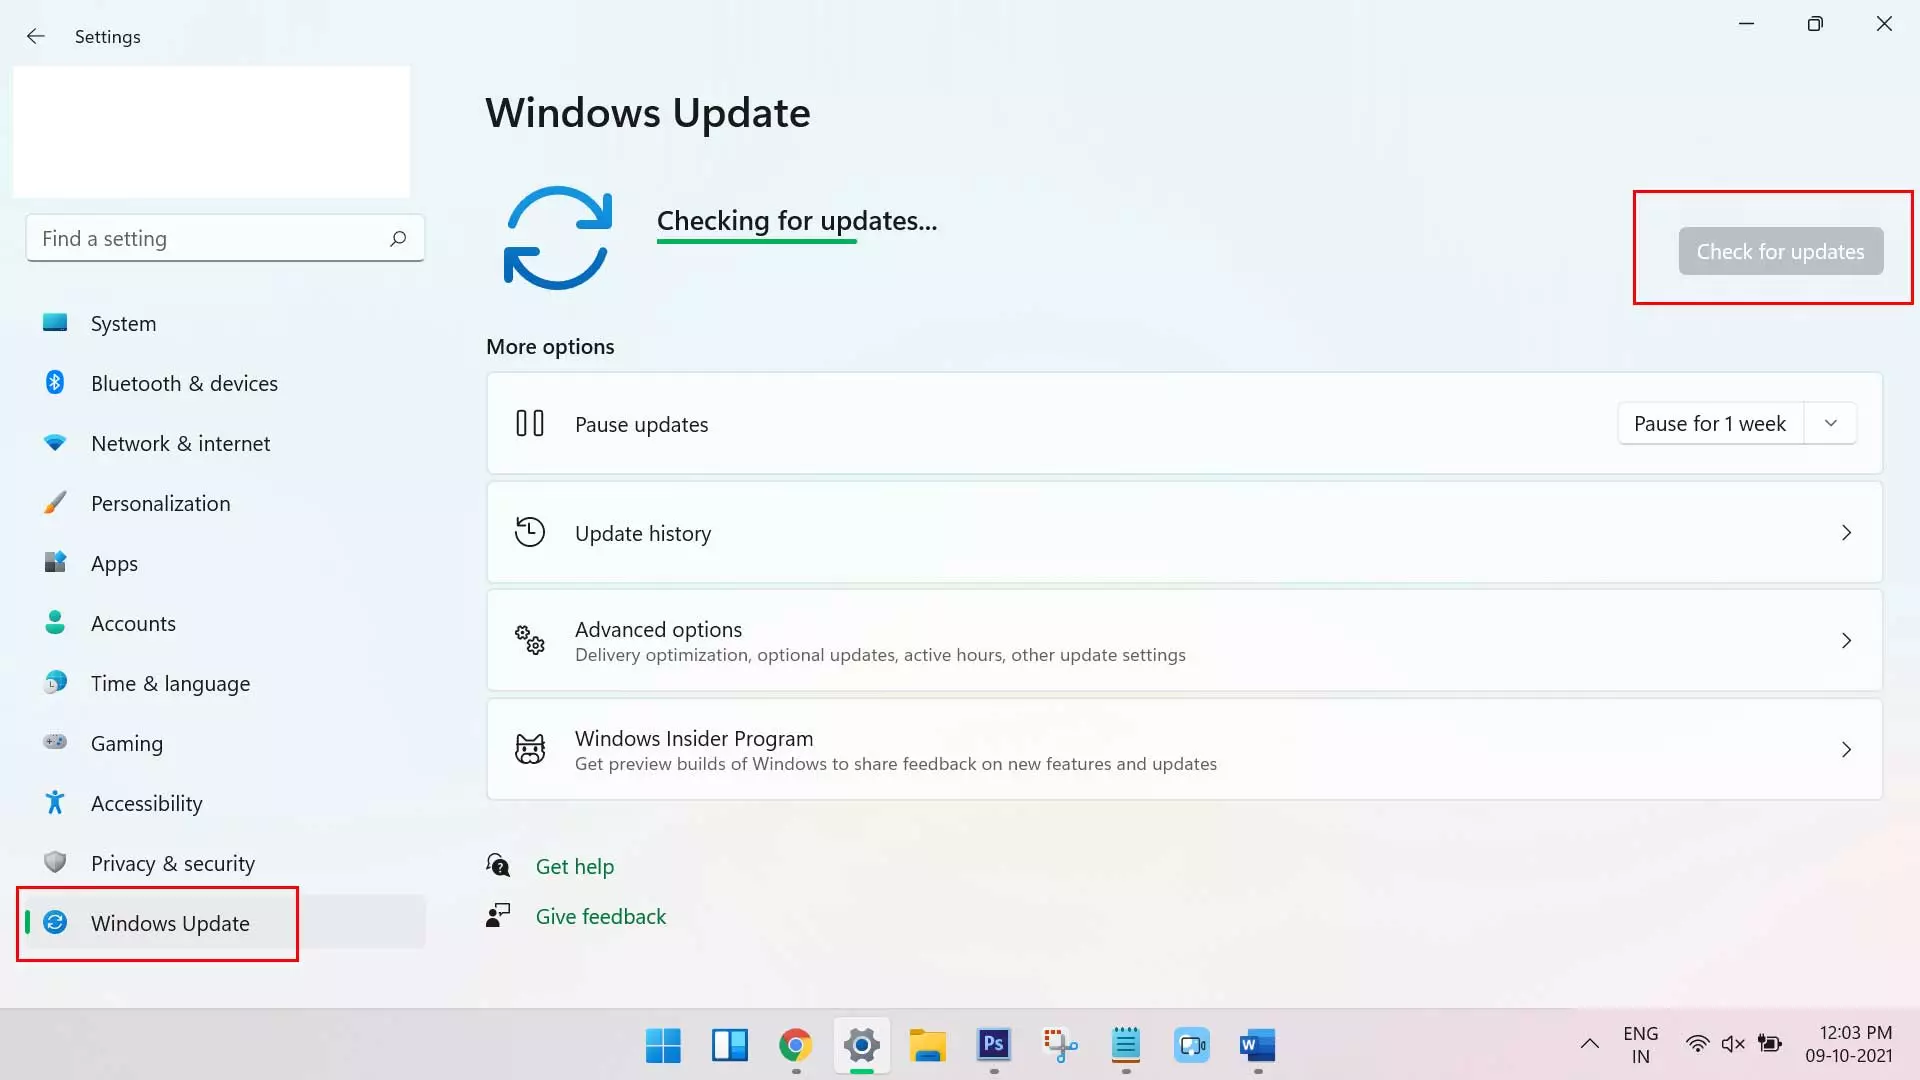Open Personalization settings
Image resolution: width=1920 pixels, height=1080 pixels.
point(160,502)
